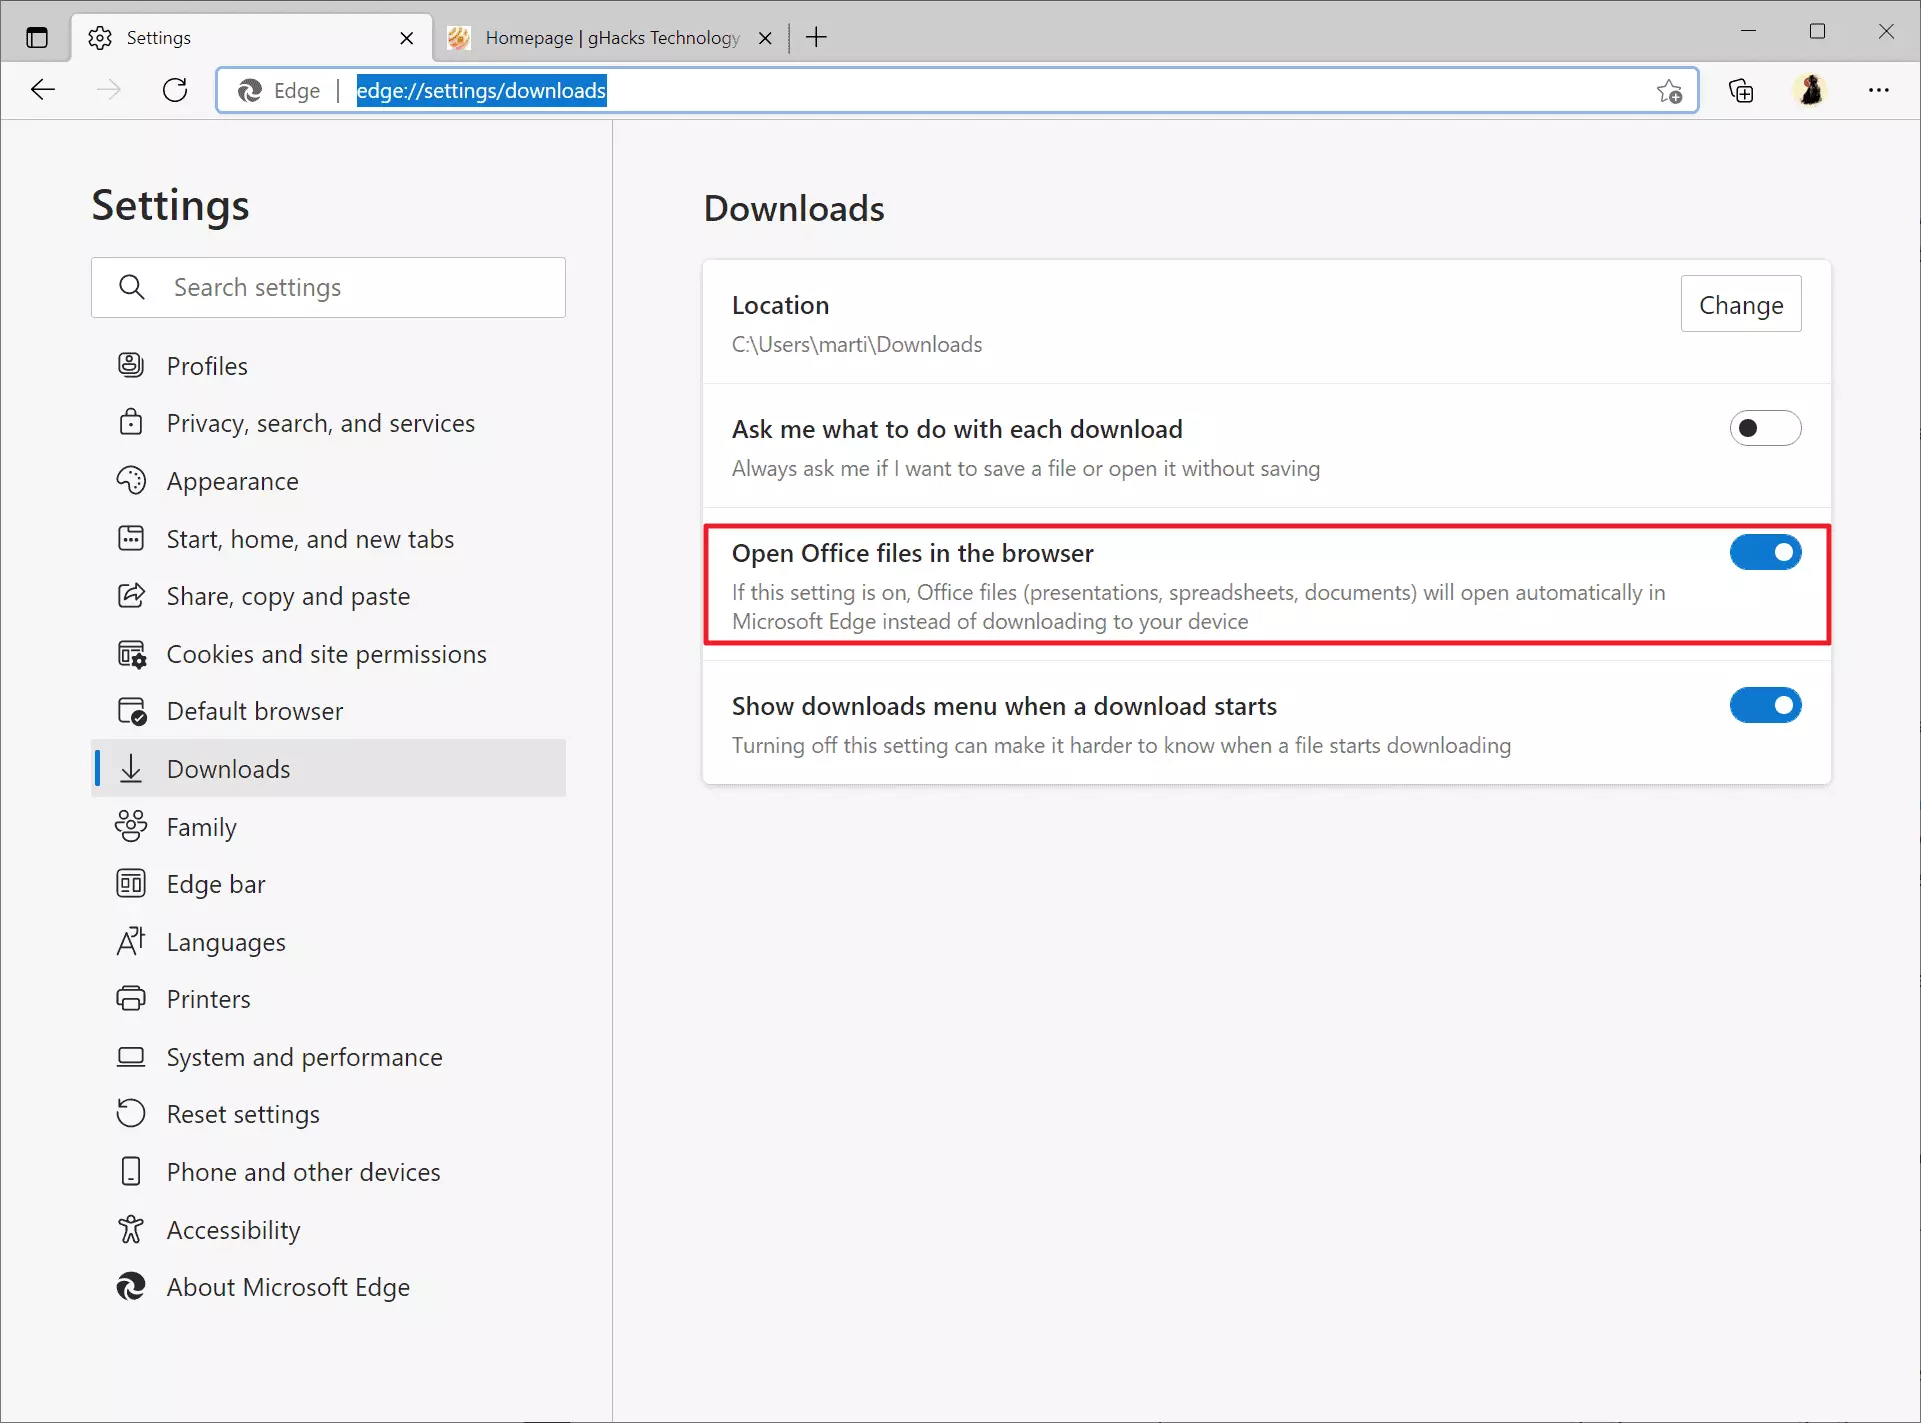The height and width of the screenshot is (1423, 1921).
Task: Open System and performance settings
Action: coord(303,1057)
